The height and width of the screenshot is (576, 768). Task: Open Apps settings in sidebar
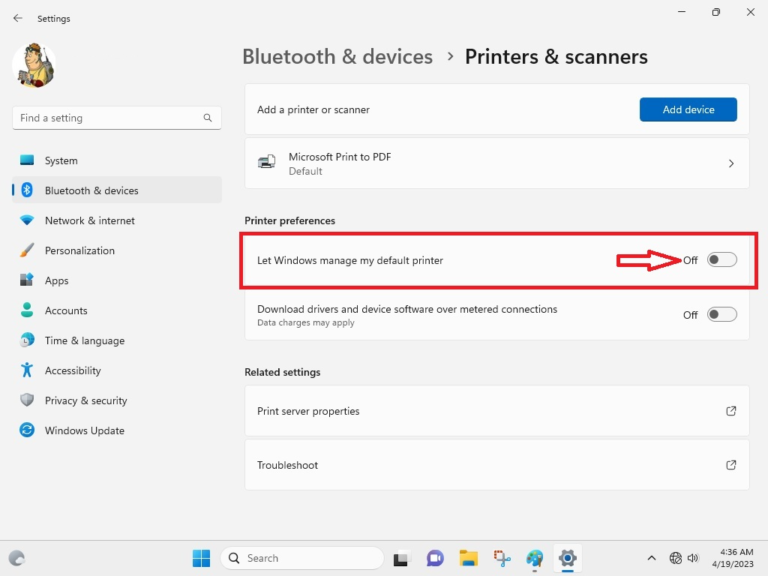pyautogui.click(x=117, y=280)
